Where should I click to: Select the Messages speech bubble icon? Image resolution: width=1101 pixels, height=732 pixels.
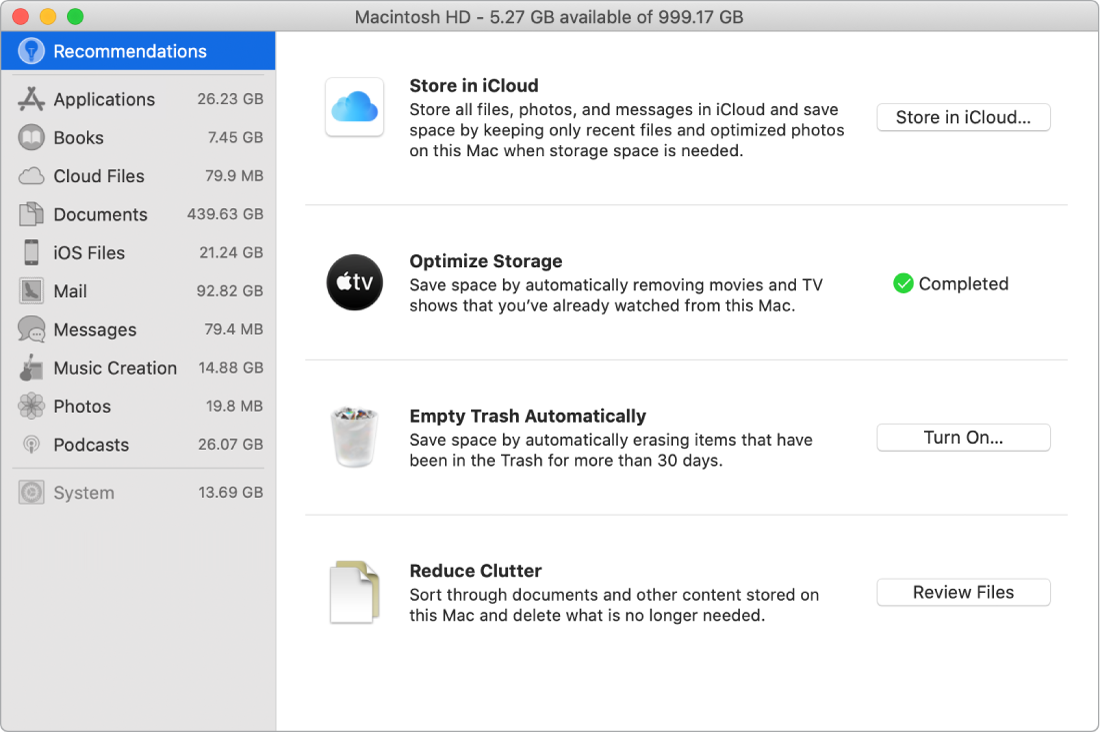point(31,329)
